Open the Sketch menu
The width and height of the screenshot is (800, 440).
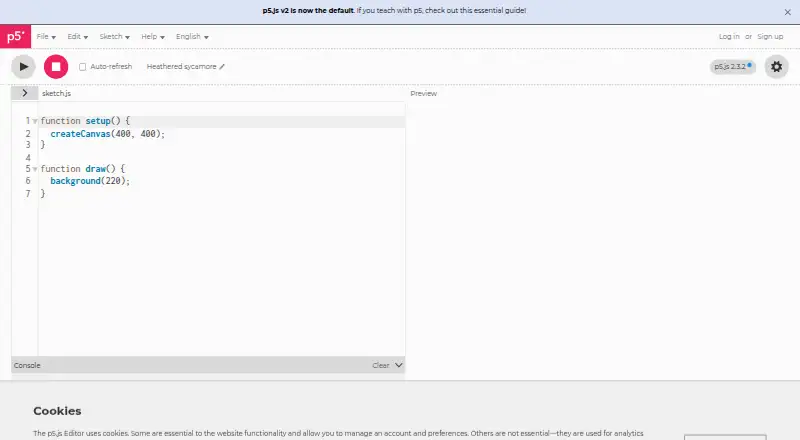(114, 37)
